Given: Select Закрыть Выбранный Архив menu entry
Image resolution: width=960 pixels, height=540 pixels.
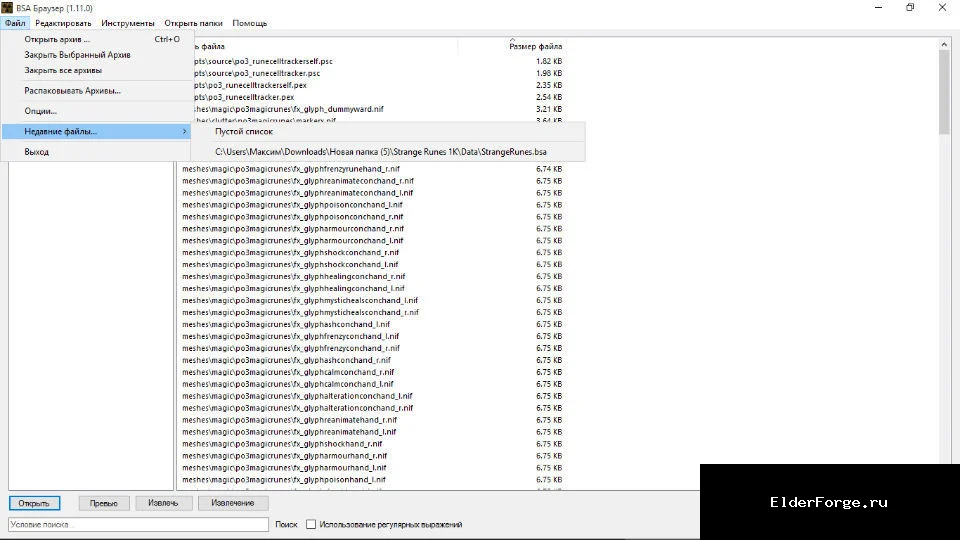Looking at the screenshot, I should [77, 55].
